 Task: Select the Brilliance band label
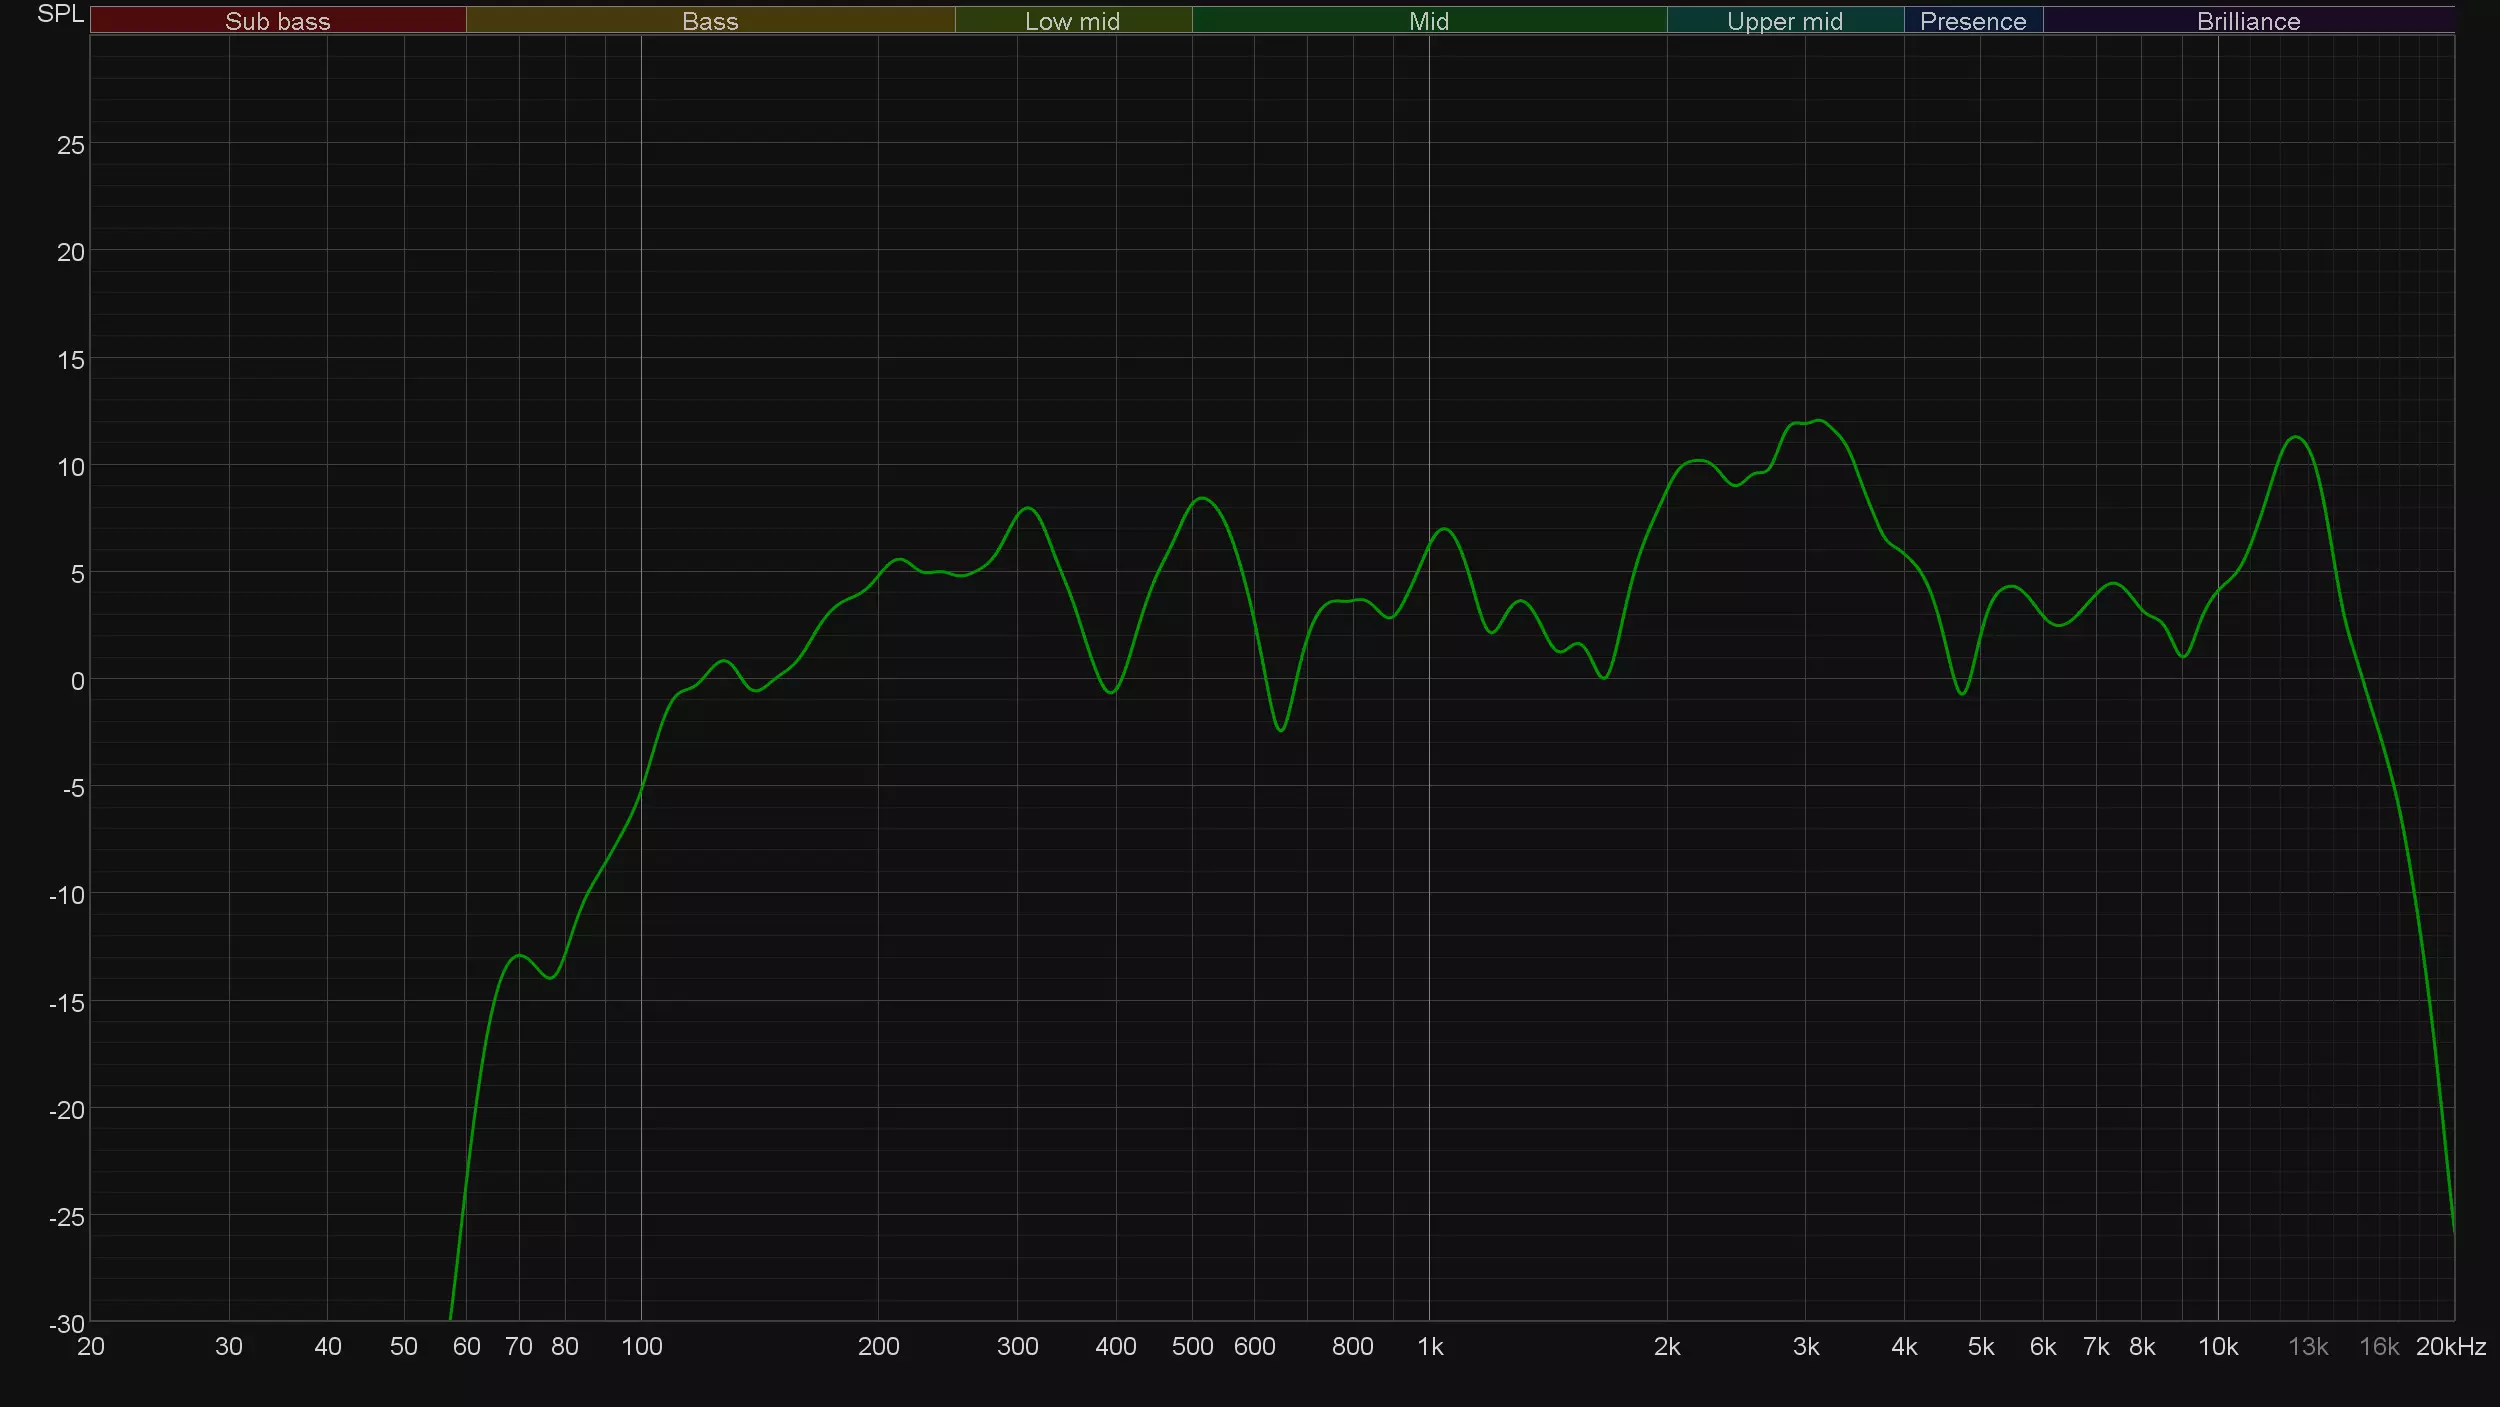click(2248, 21)
